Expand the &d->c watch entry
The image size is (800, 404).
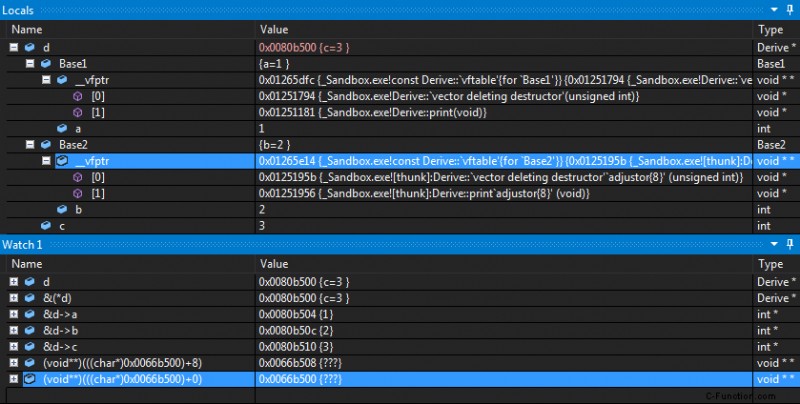(x=13, y=347)
